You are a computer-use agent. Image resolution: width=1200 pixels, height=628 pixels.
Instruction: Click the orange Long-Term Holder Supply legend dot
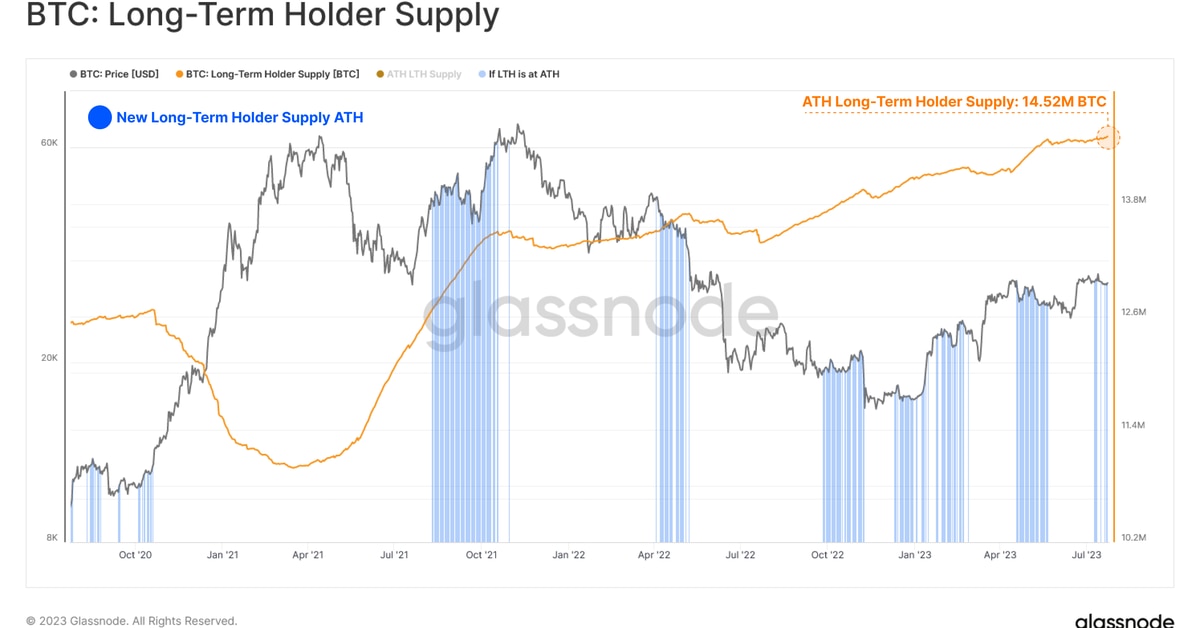coord(179,74)
